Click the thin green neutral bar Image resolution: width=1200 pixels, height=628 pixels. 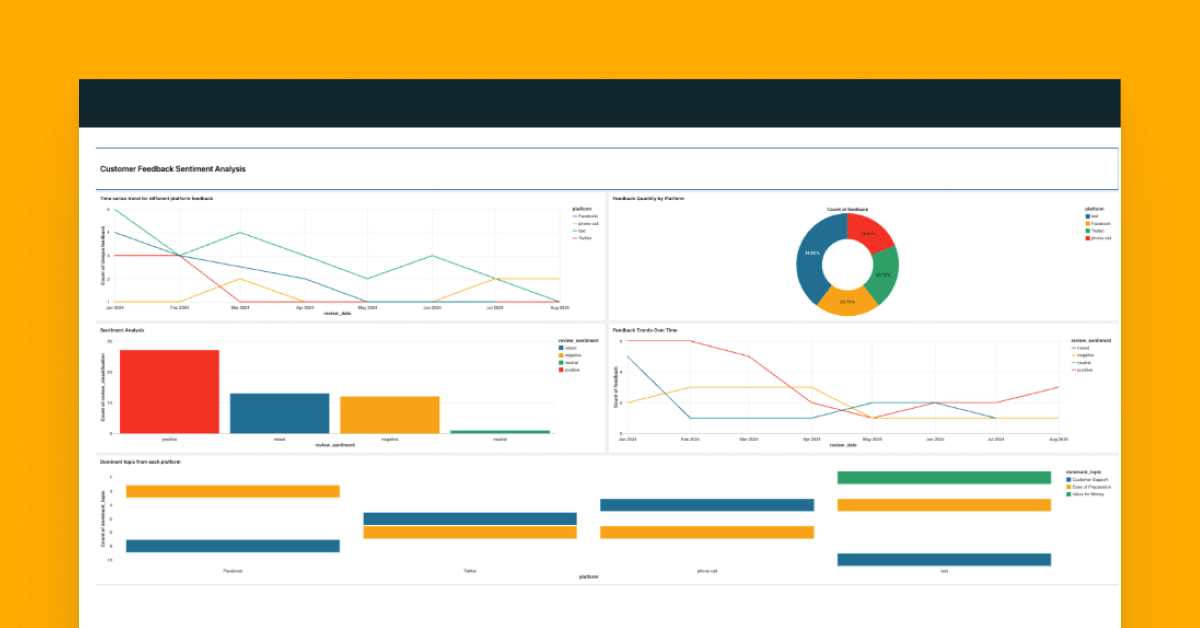coord(499,432)
